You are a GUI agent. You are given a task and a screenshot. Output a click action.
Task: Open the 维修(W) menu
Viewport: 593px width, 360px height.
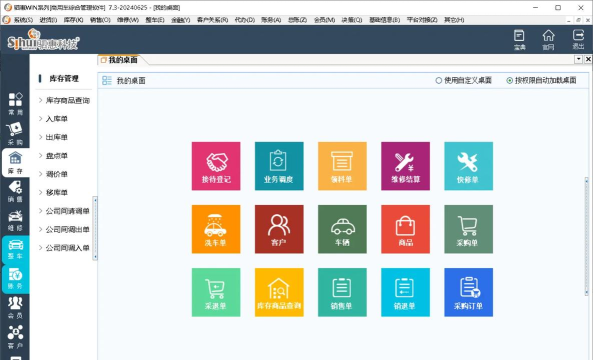[x=128, y=20]
